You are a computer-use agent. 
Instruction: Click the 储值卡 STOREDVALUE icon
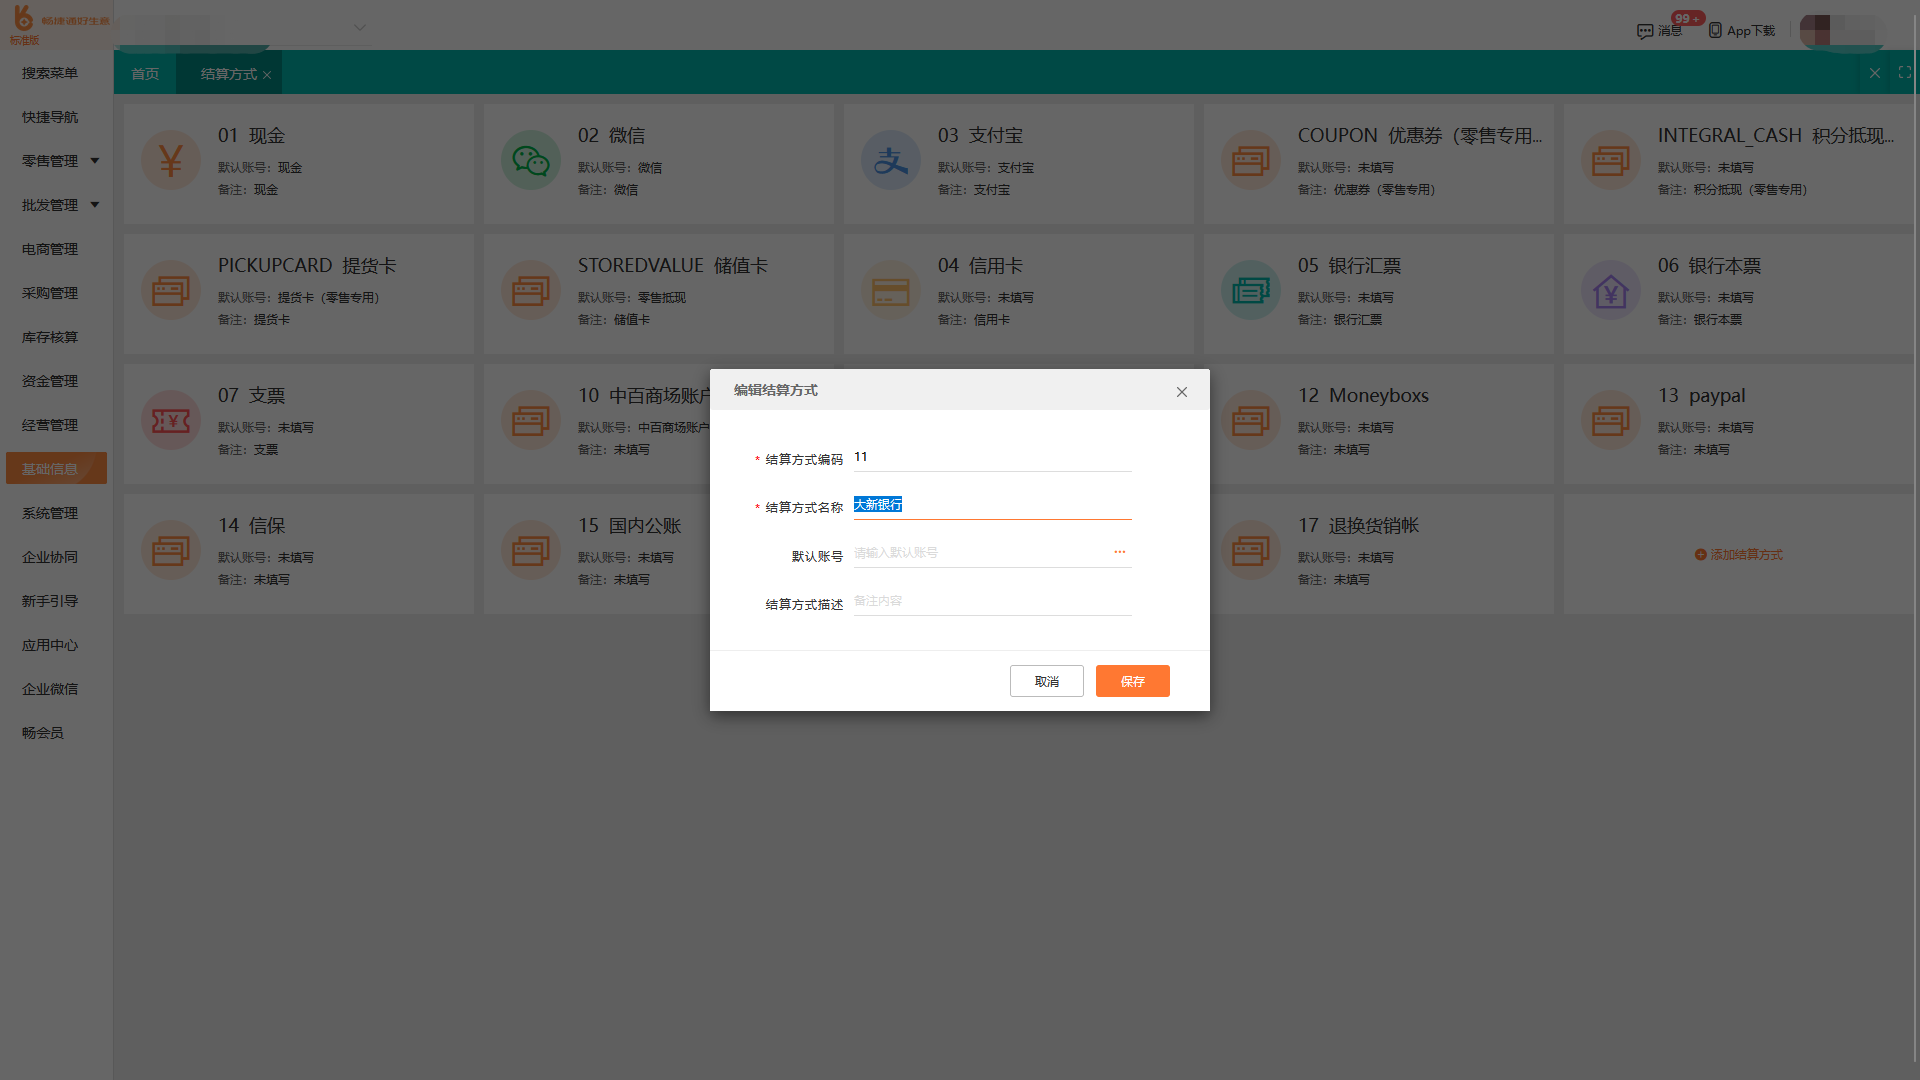pos(533,290)
